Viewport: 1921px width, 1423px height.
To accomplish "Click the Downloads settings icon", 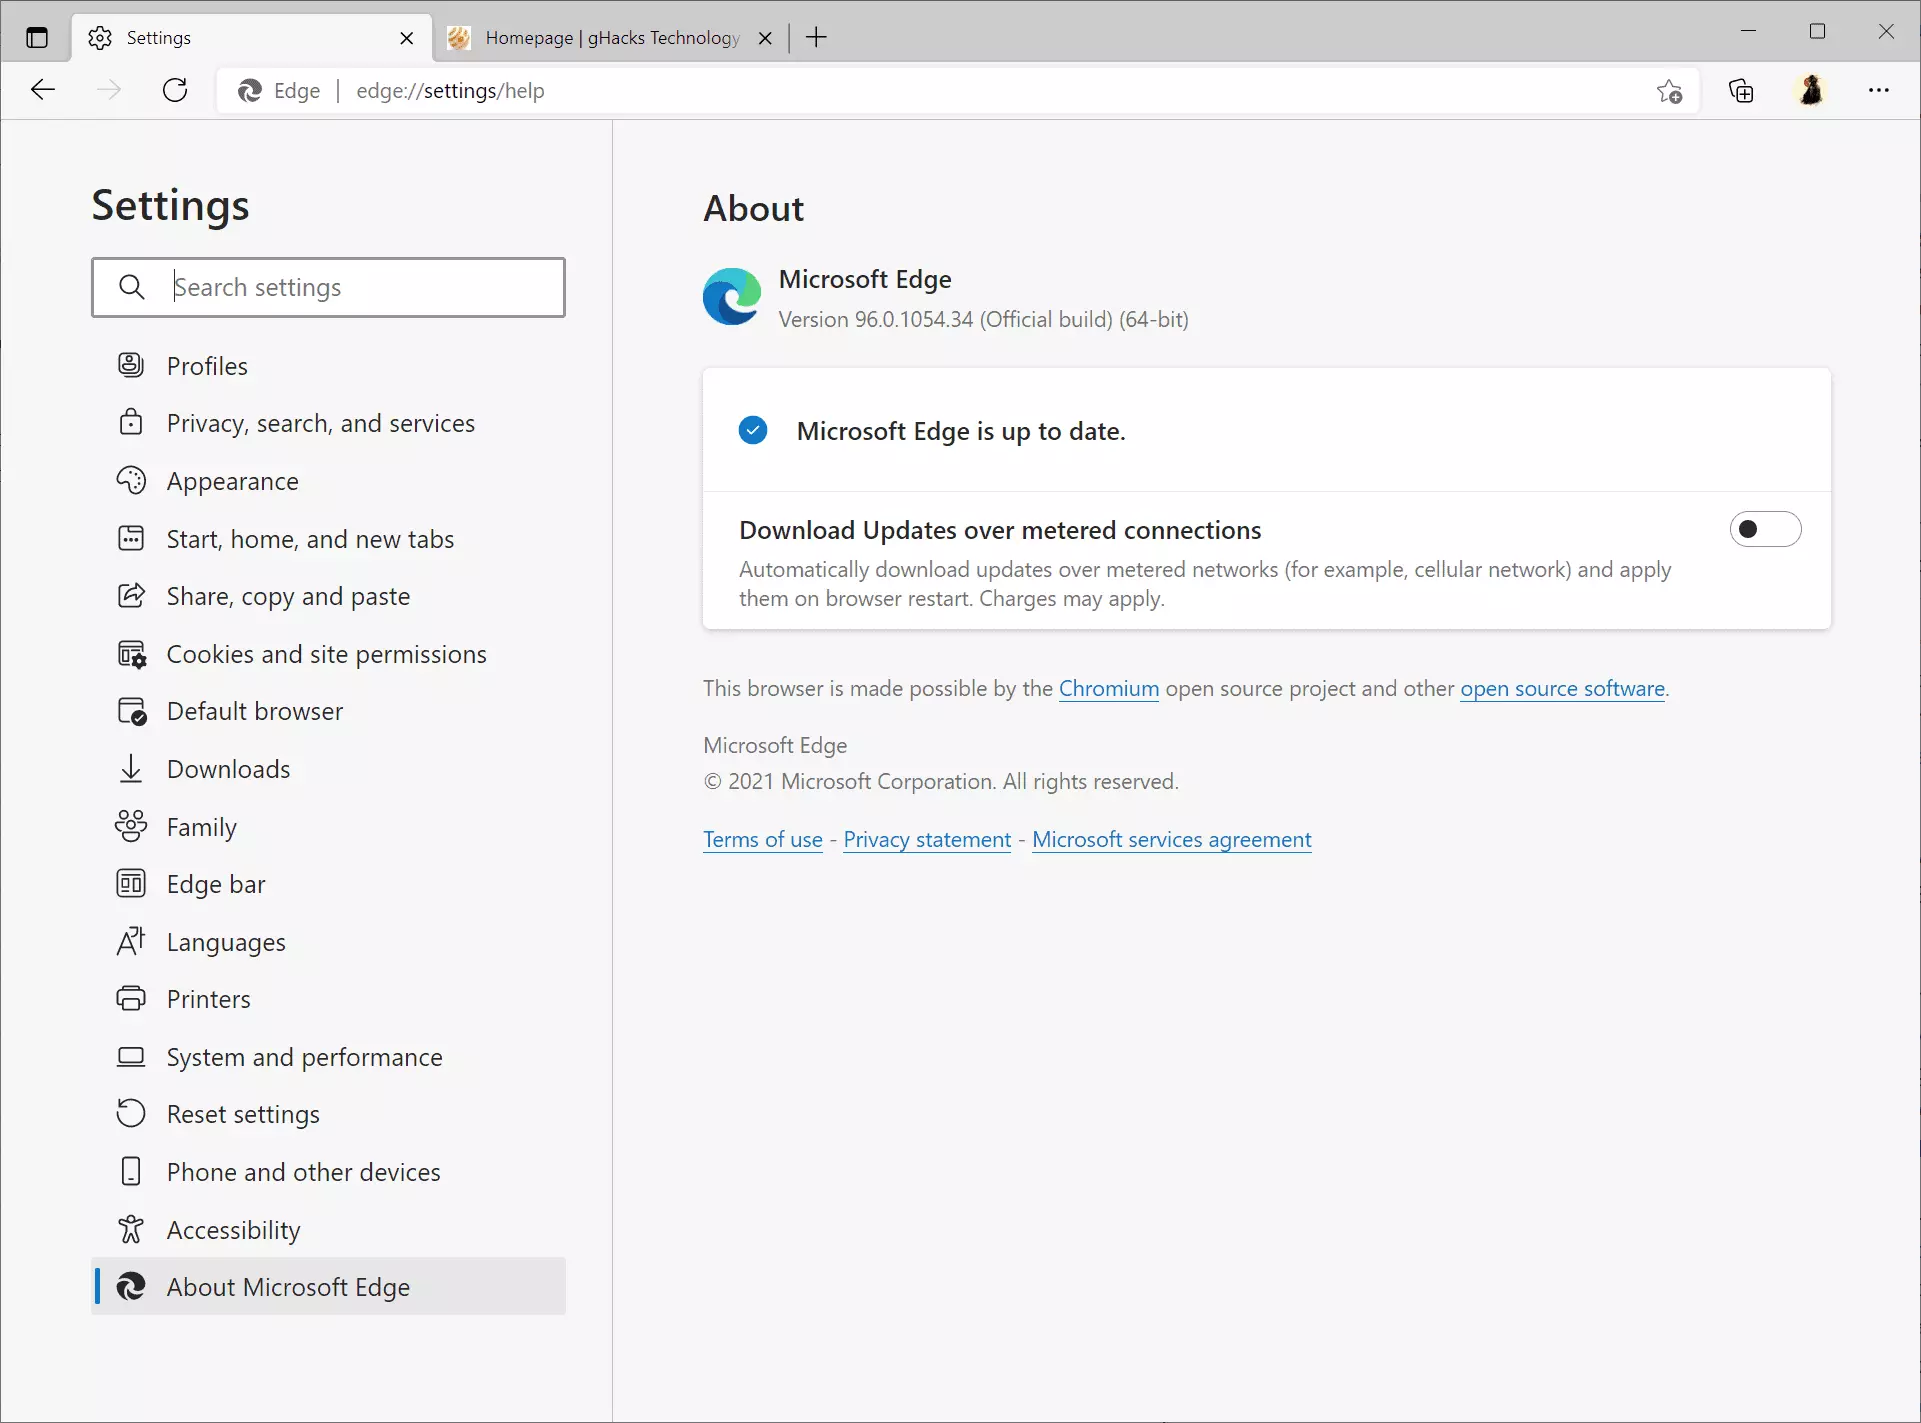I will (132, 767).
